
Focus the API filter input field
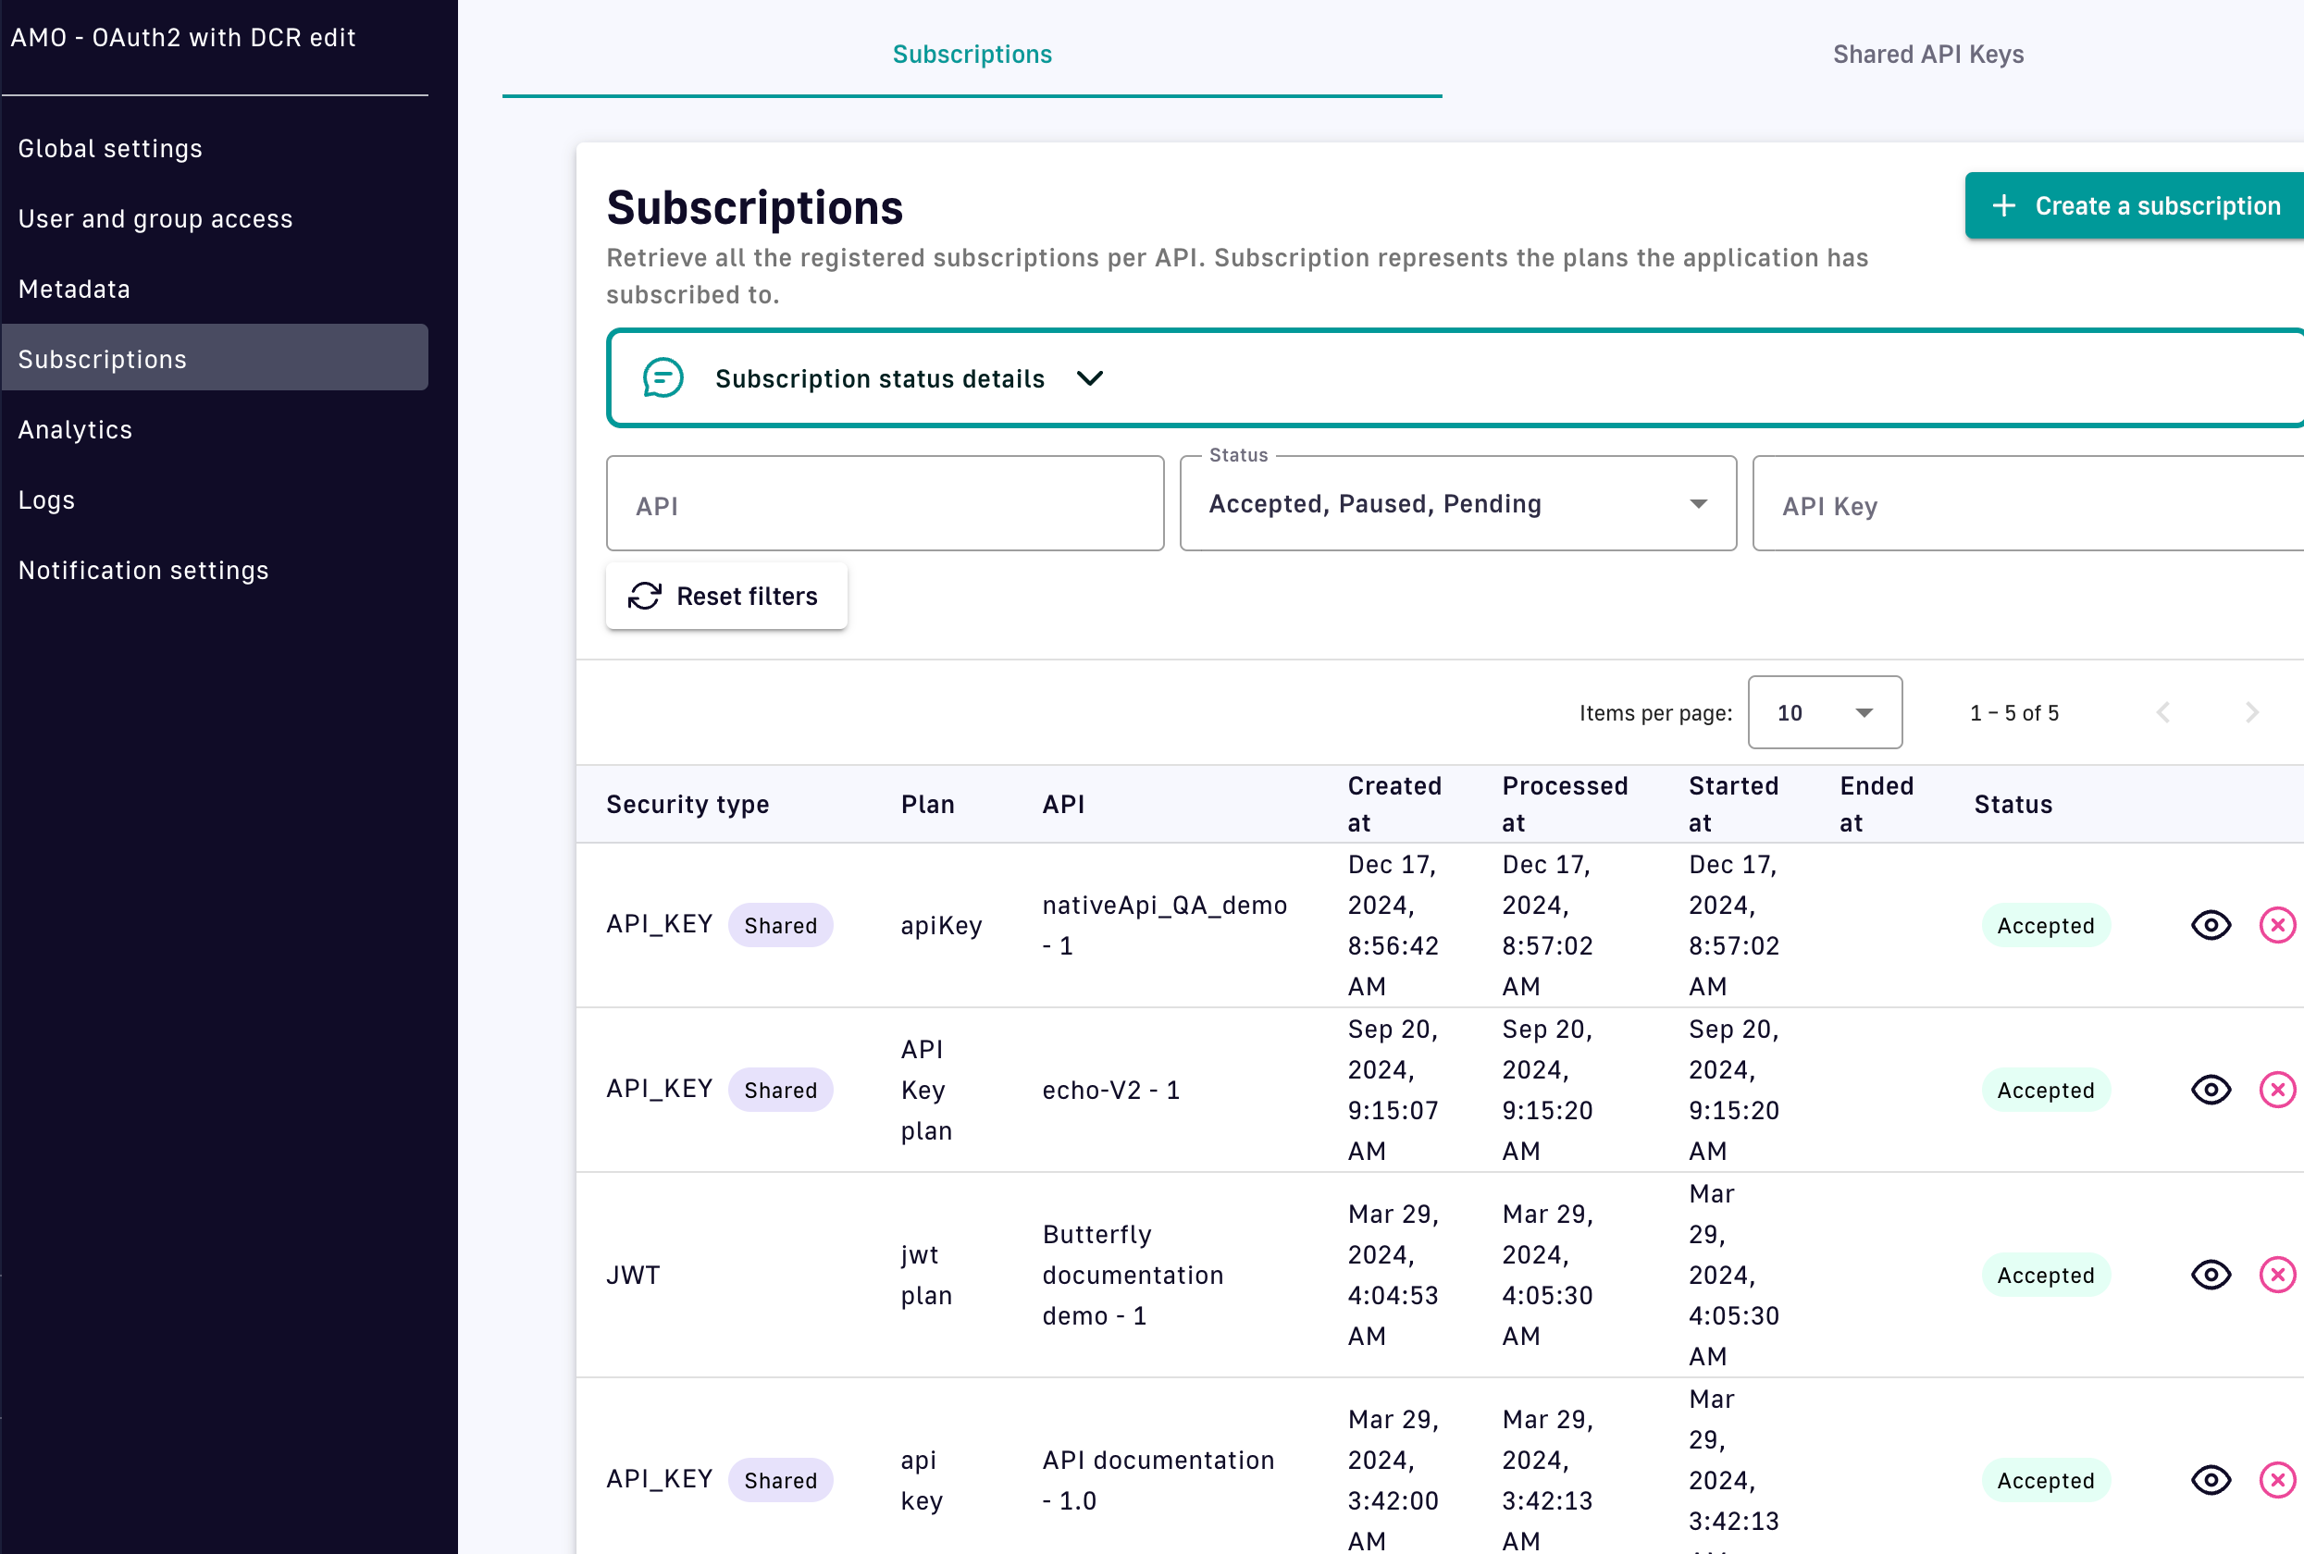click(884, 504)
